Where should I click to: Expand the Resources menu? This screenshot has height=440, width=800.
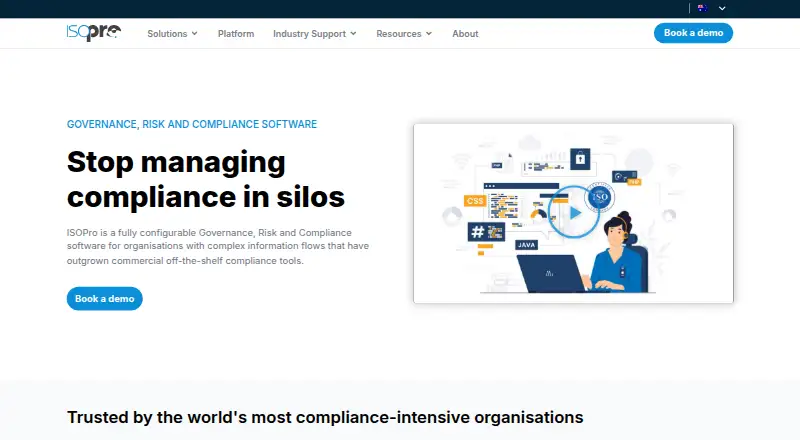(404, 34)
